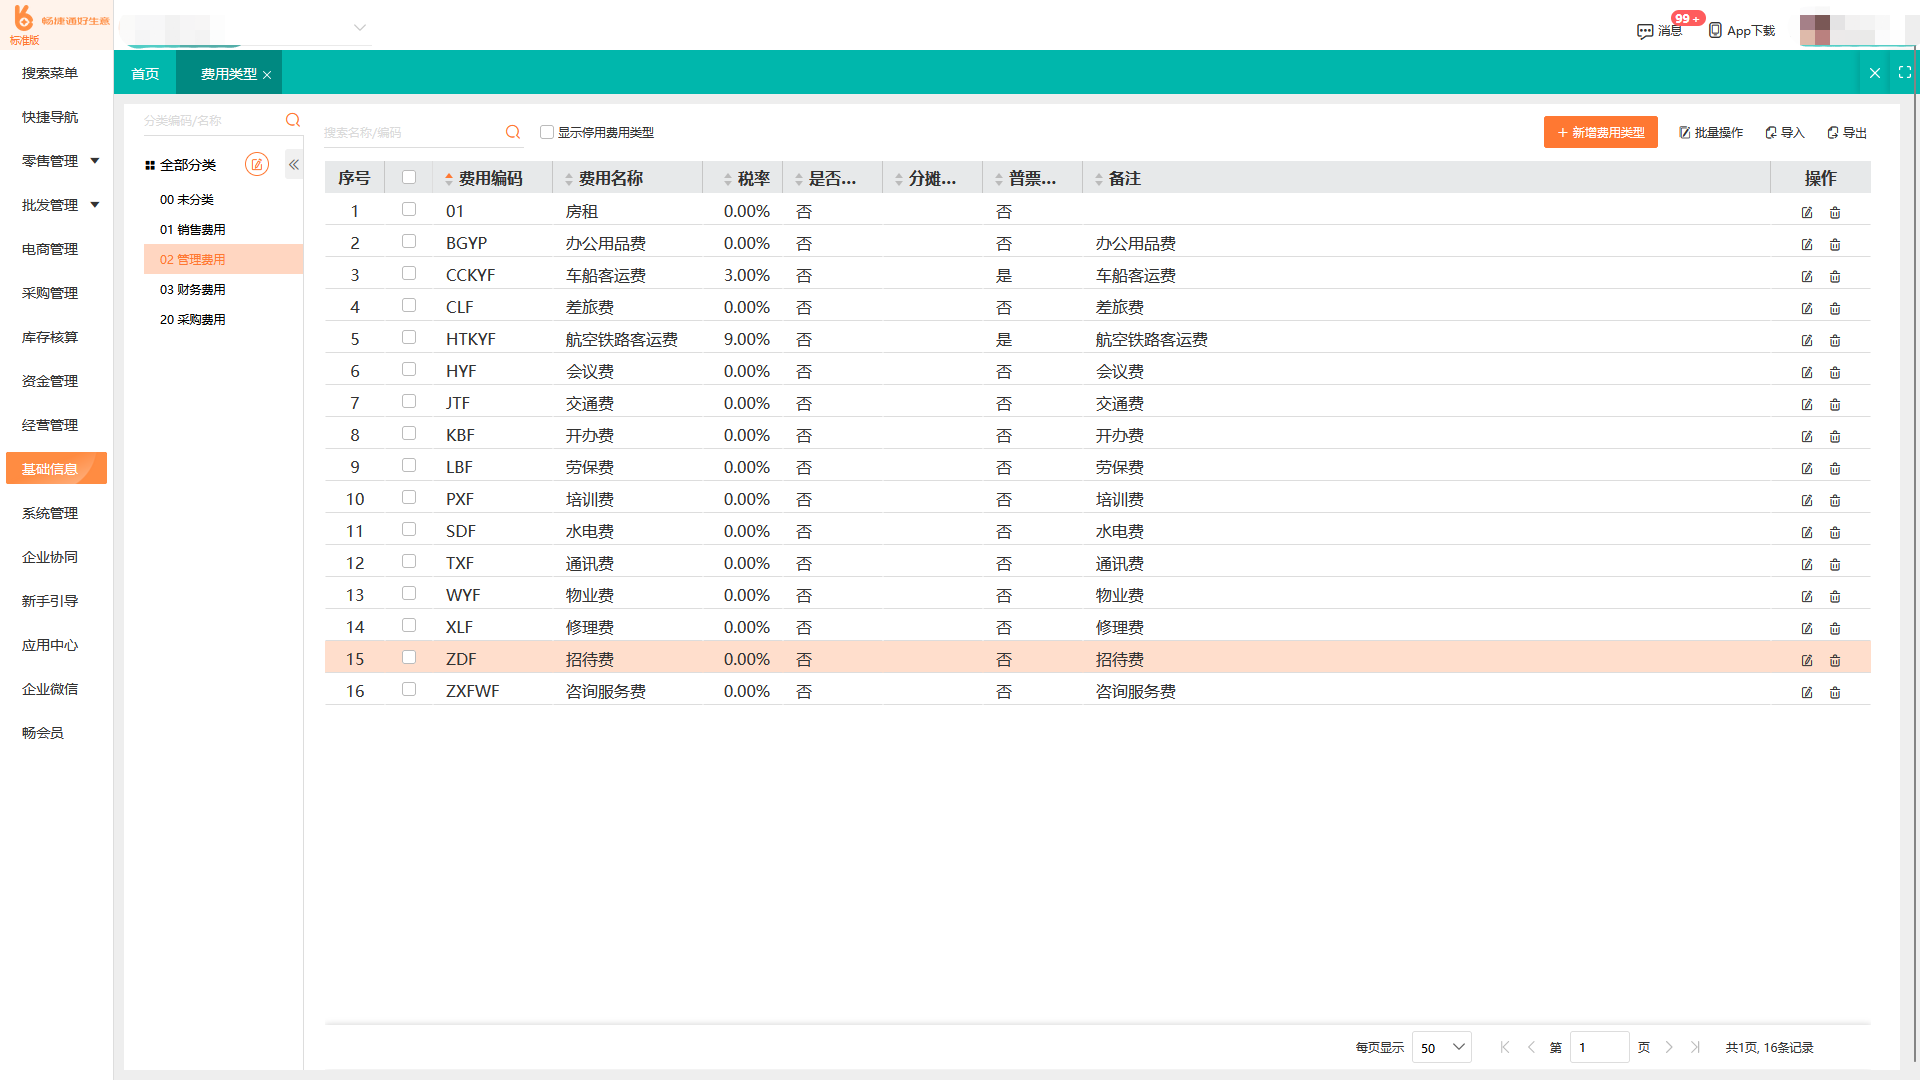This screenshot has height=1080, width=1920.
Task: Select rows per page 50 dropdown
Action: pyautogui.click(x=1439, y=1047)
